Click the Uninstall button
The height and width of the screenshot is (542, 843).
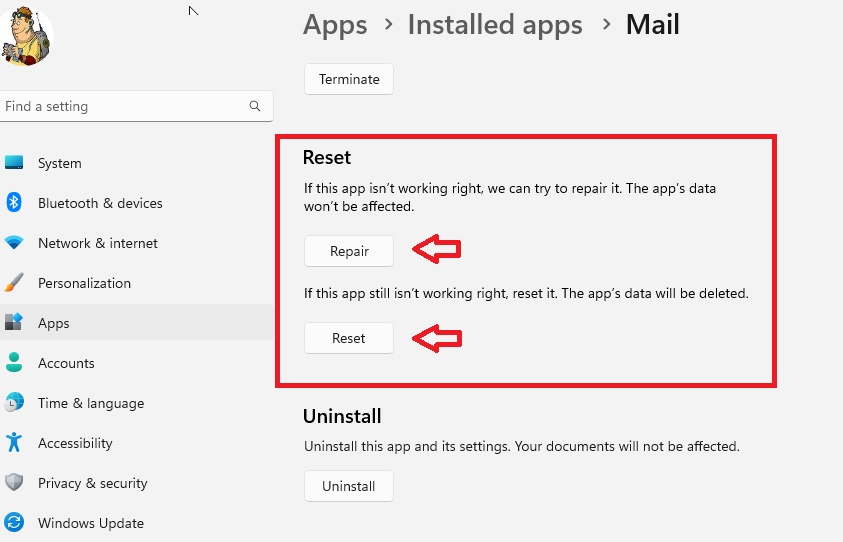tap(349, 486)
